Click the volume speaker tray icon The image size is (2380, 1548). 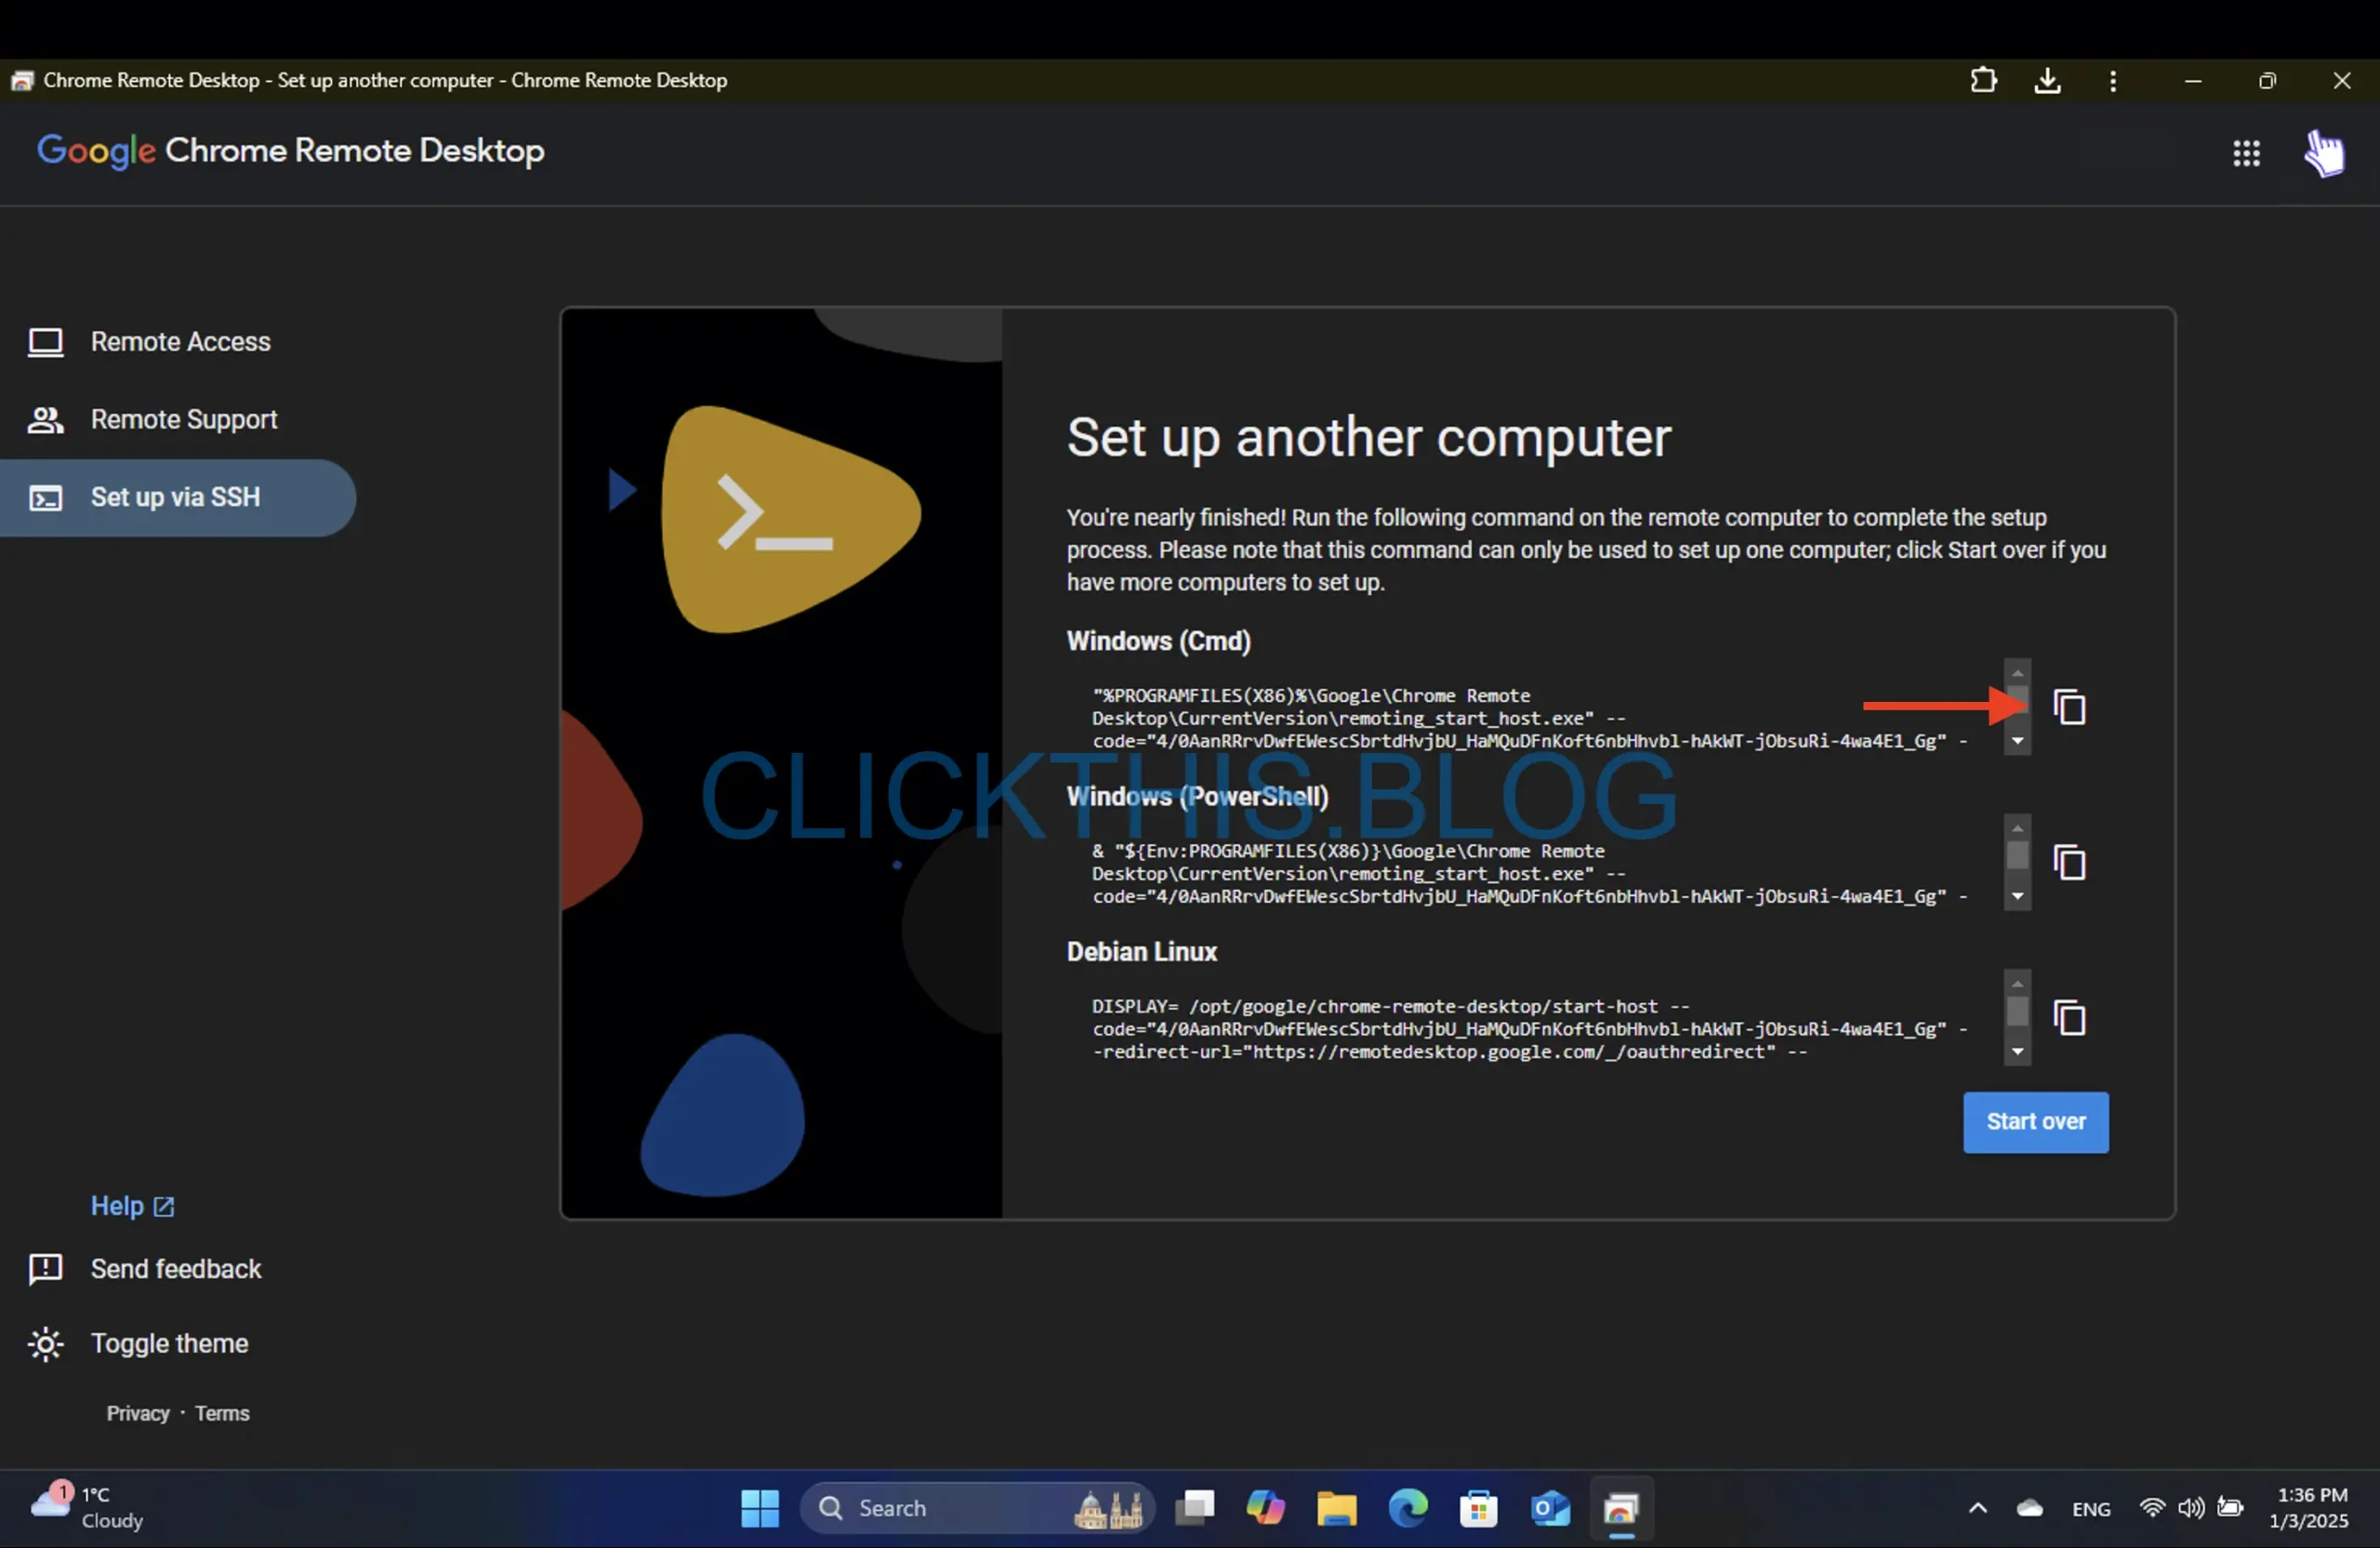[2190, 1507]
